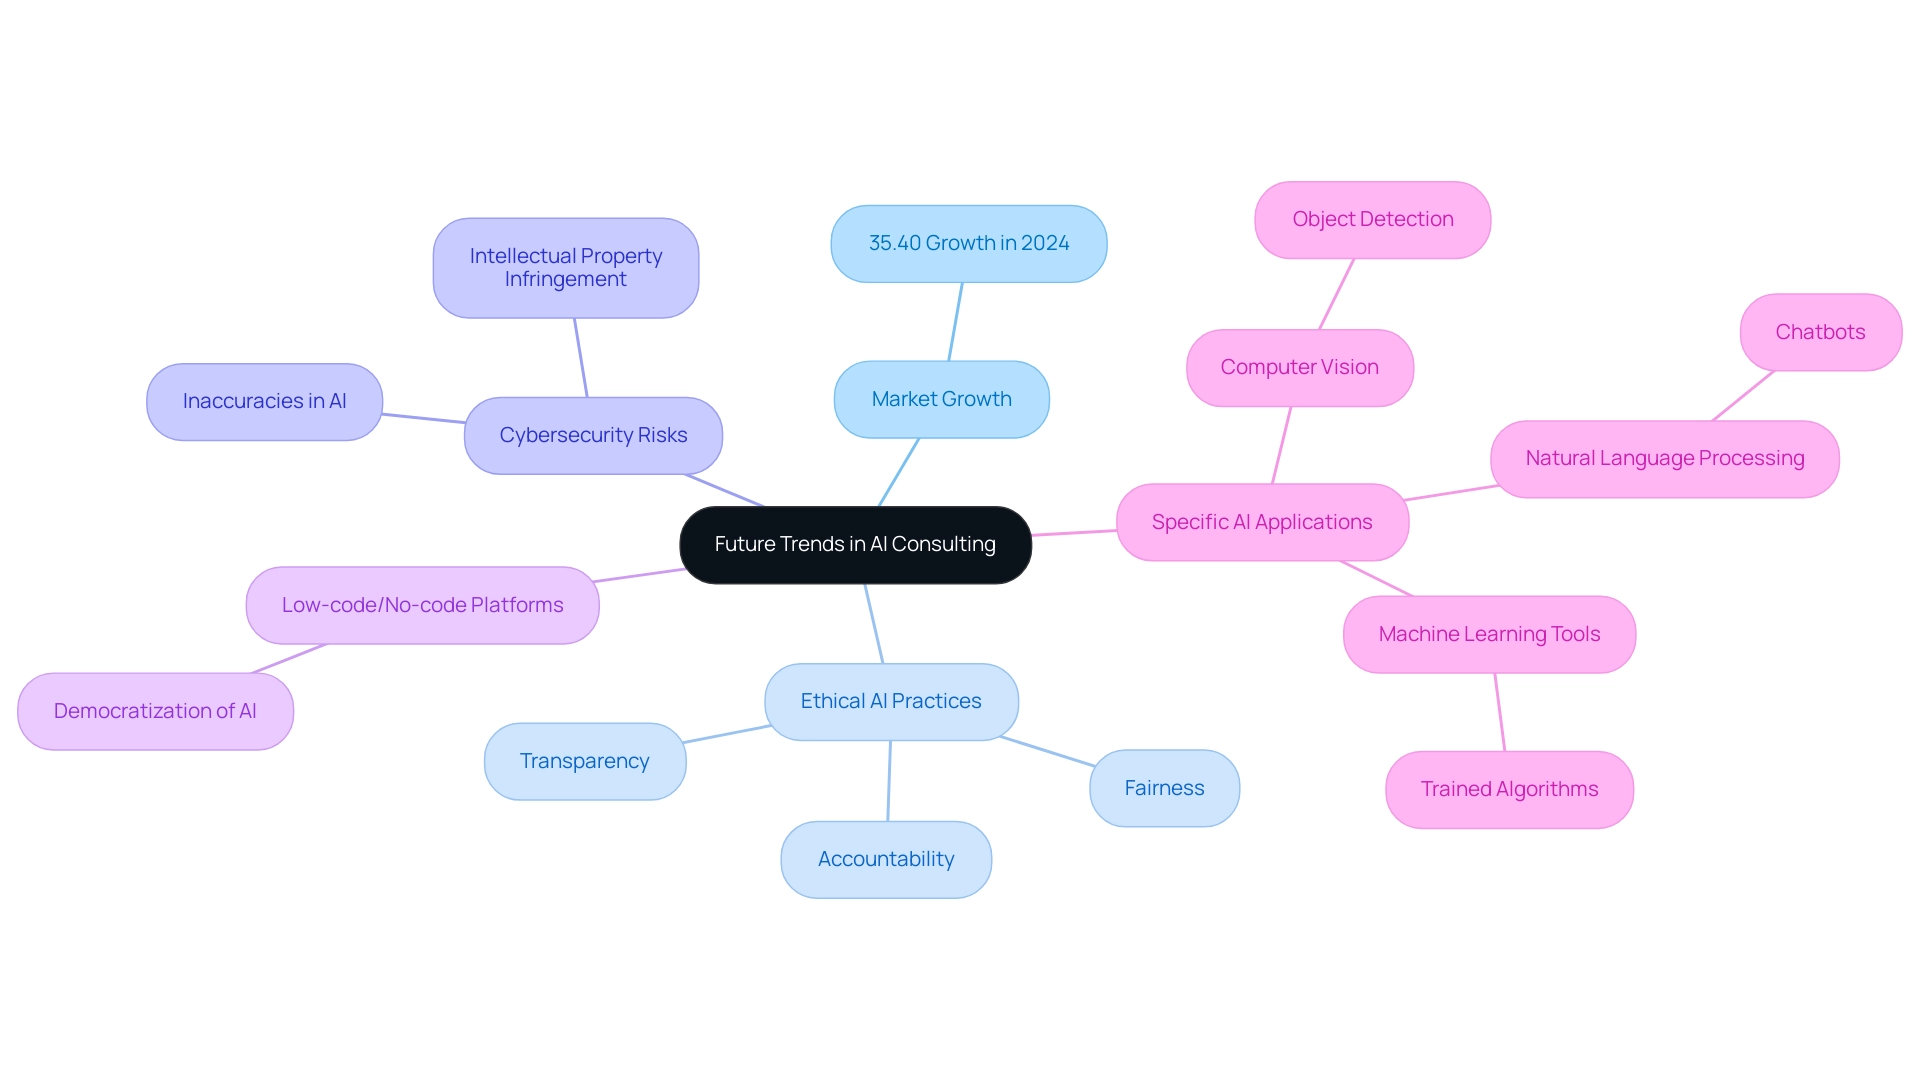
Task: Toggle visibility of Fairness node
Action: coord(1167,788)
